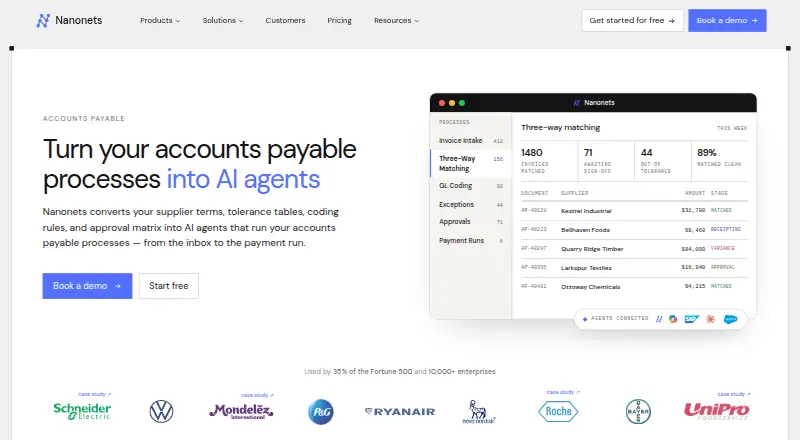The image size is (800, 440).
Task: Click the multicolor Copilot icon in Agents Connected
Action: coord(673,319)
